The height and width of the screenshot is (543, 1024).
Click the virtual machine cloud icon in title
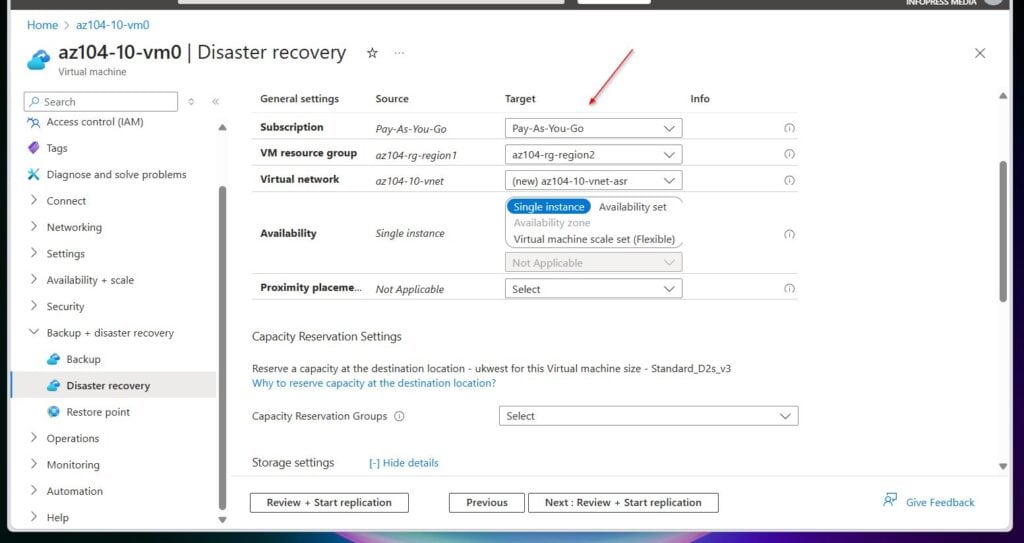(x=39, y=60)
